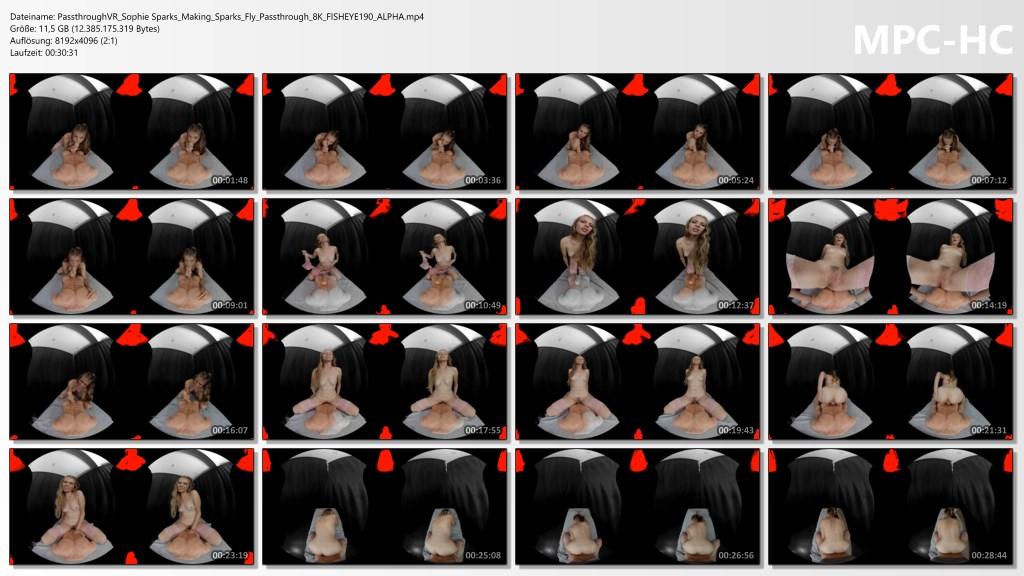
Task: Click the 00:07:12 thumbnail frame
Action: pyautogui.click(x=890, y=131)
